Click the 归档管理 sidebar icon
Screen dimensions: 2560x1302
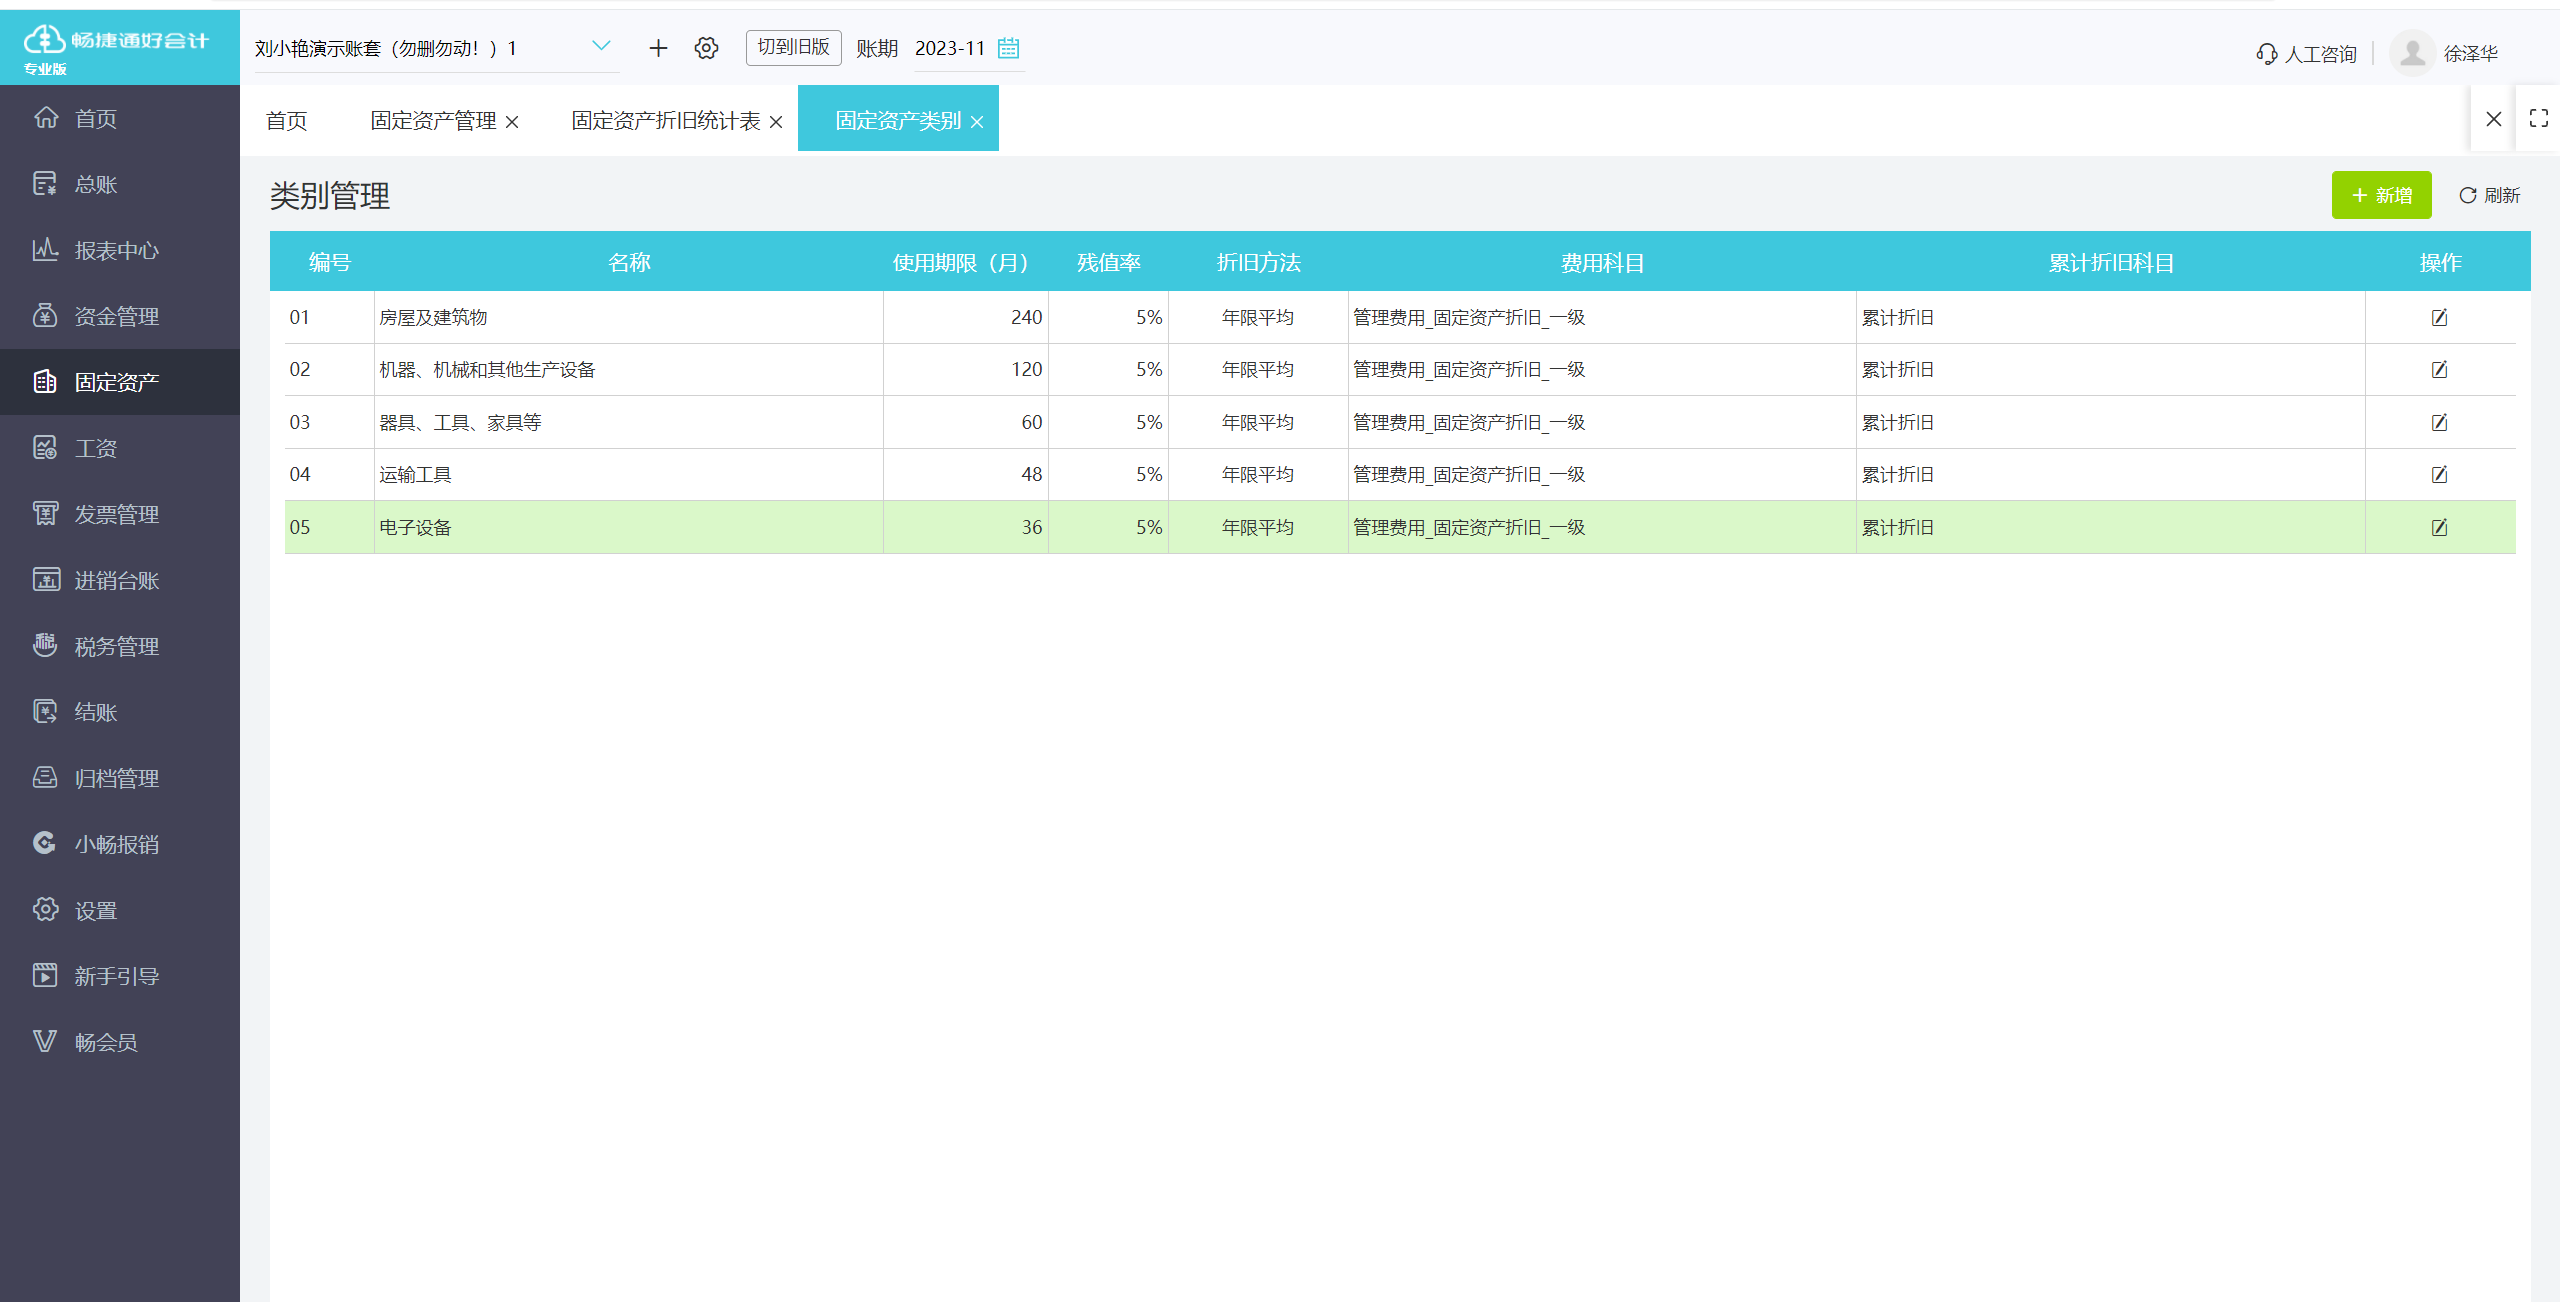pos(45,777)
